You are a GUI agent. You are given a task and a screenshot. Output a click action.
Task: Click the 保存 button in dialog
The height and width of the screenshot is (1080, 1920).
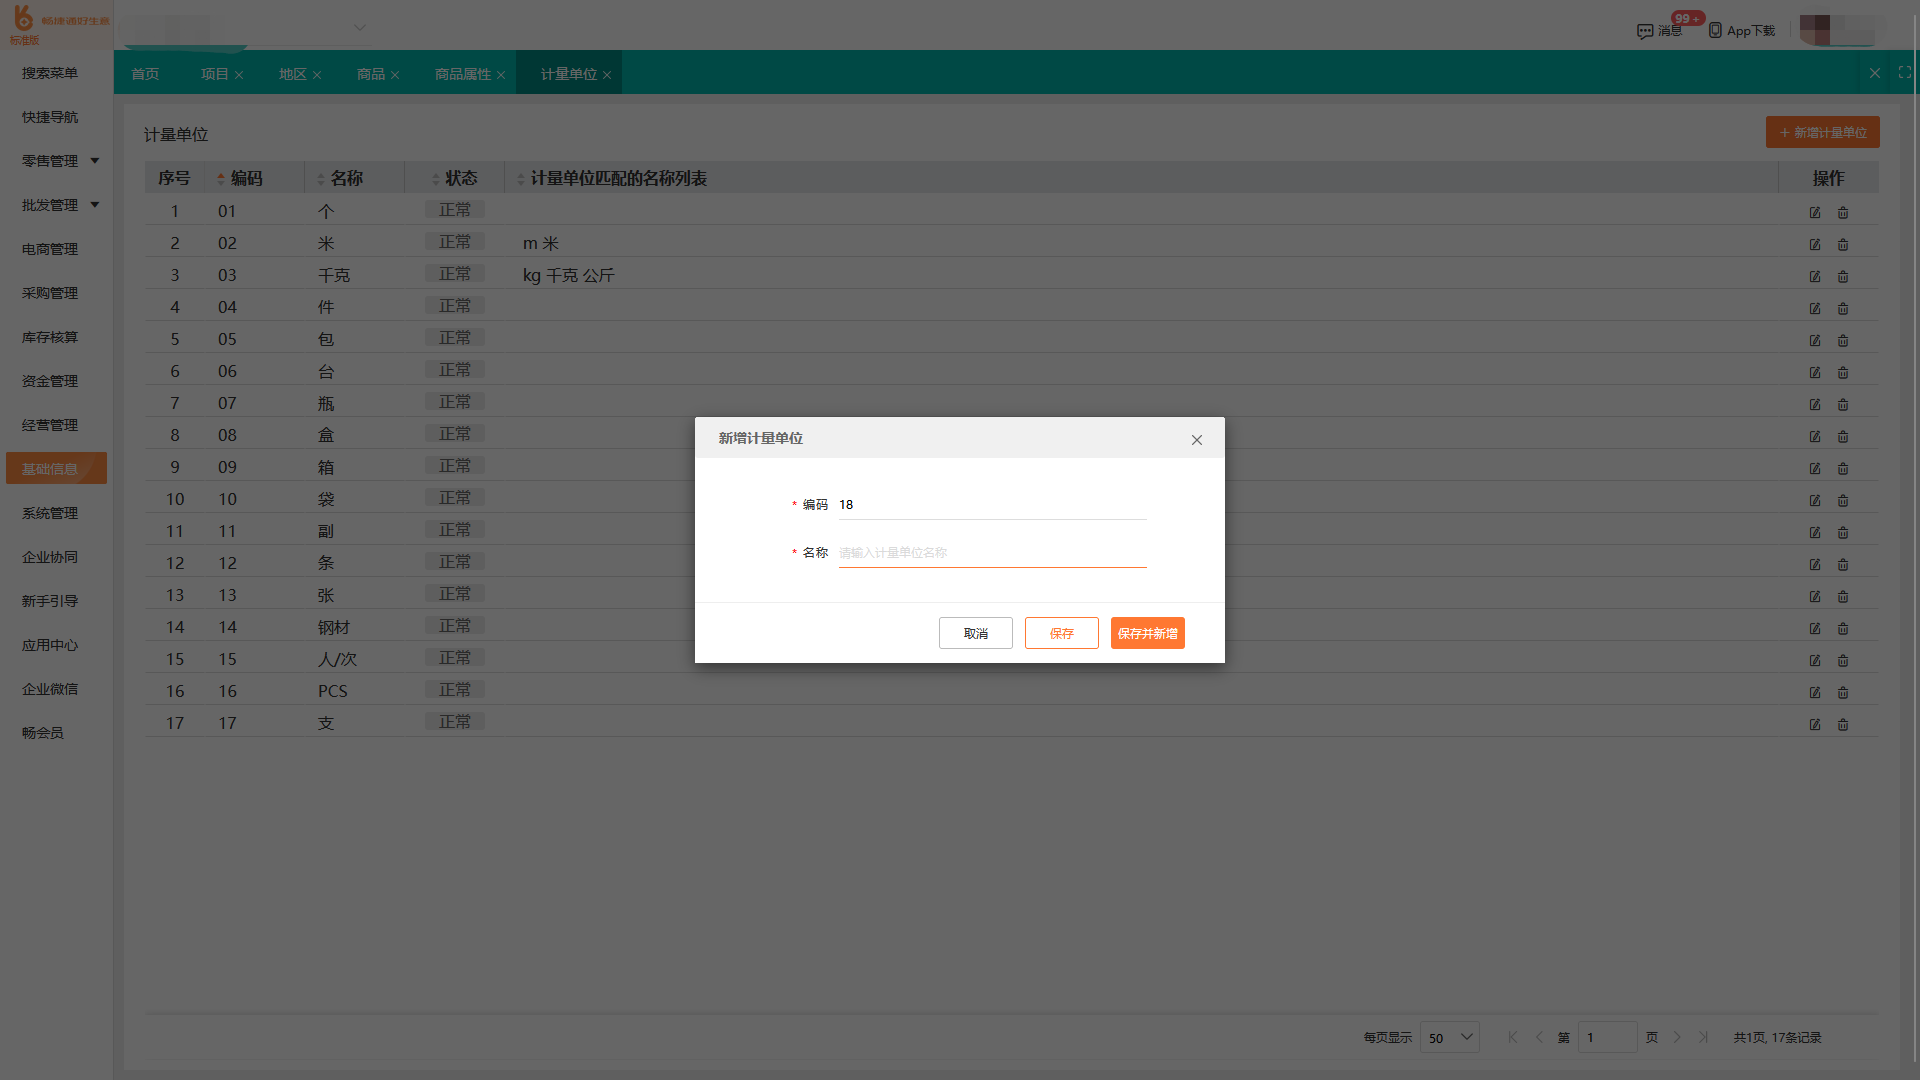1062,633
